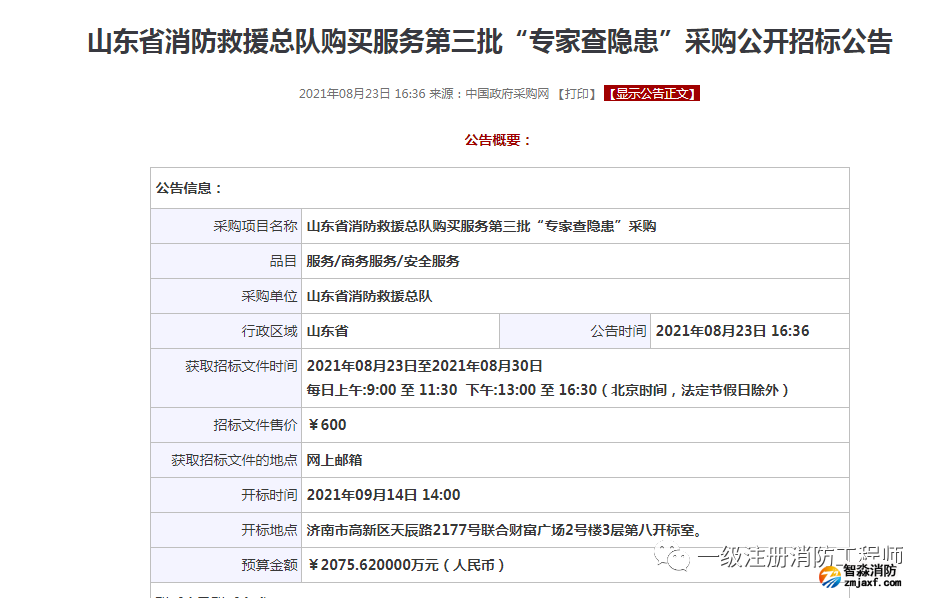Click the 行政区域 value 山东省
The width and height of the screenshot is (934, 598).
pos(327,331)
